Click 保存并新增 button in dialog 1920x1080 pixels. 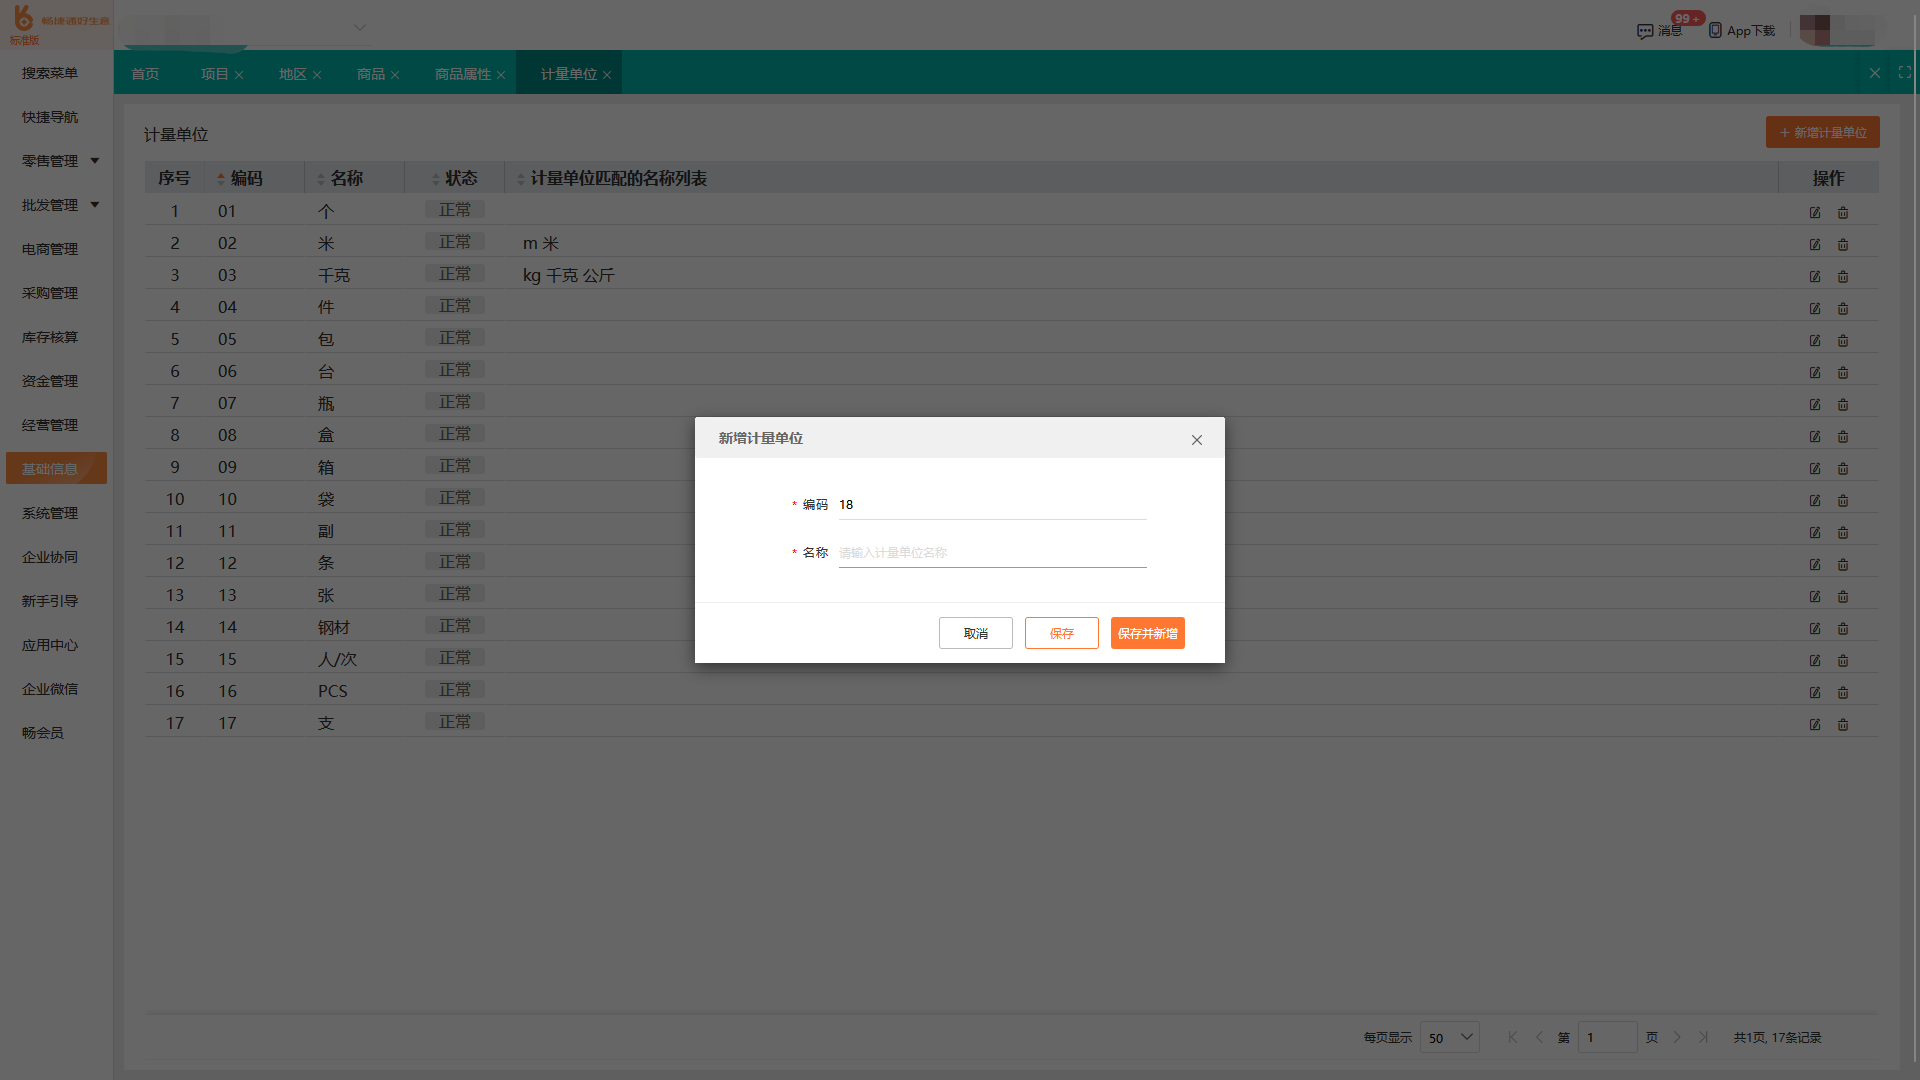pos(1147,633)
